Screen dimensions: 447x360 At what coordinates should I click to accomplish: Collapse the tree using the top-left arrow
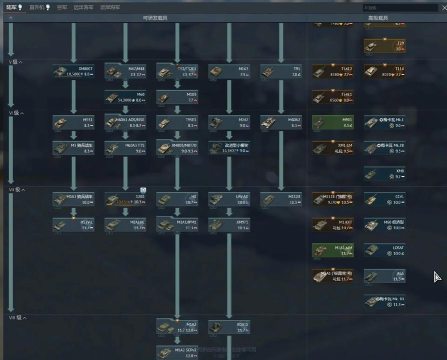[11, 18]
